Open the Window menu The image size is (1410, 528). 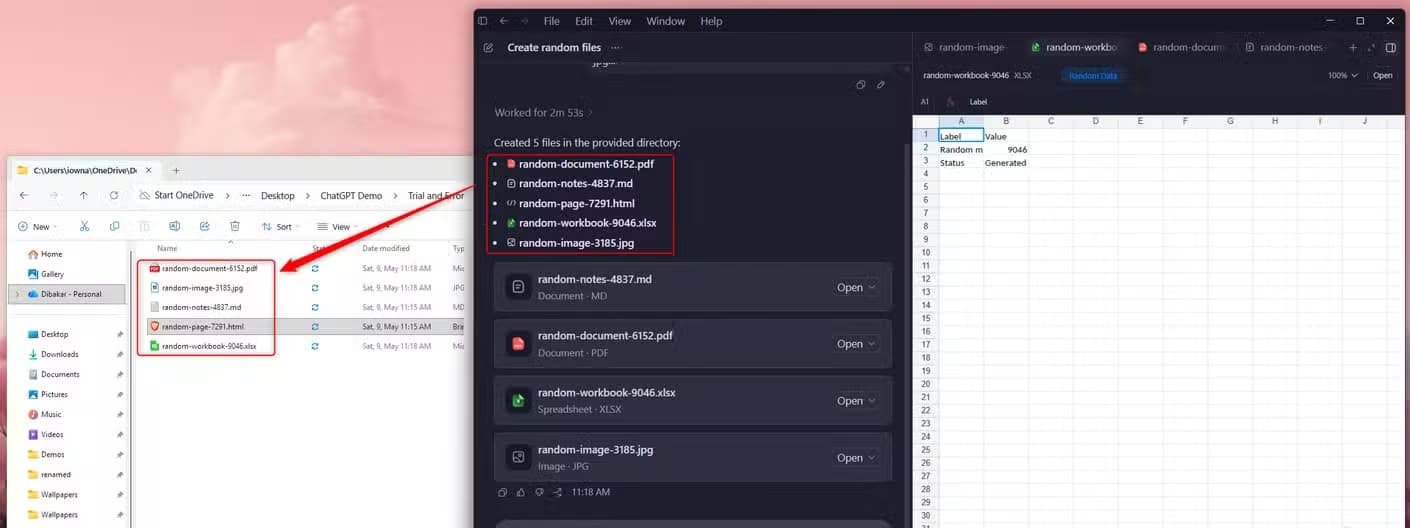click(666, 21)
